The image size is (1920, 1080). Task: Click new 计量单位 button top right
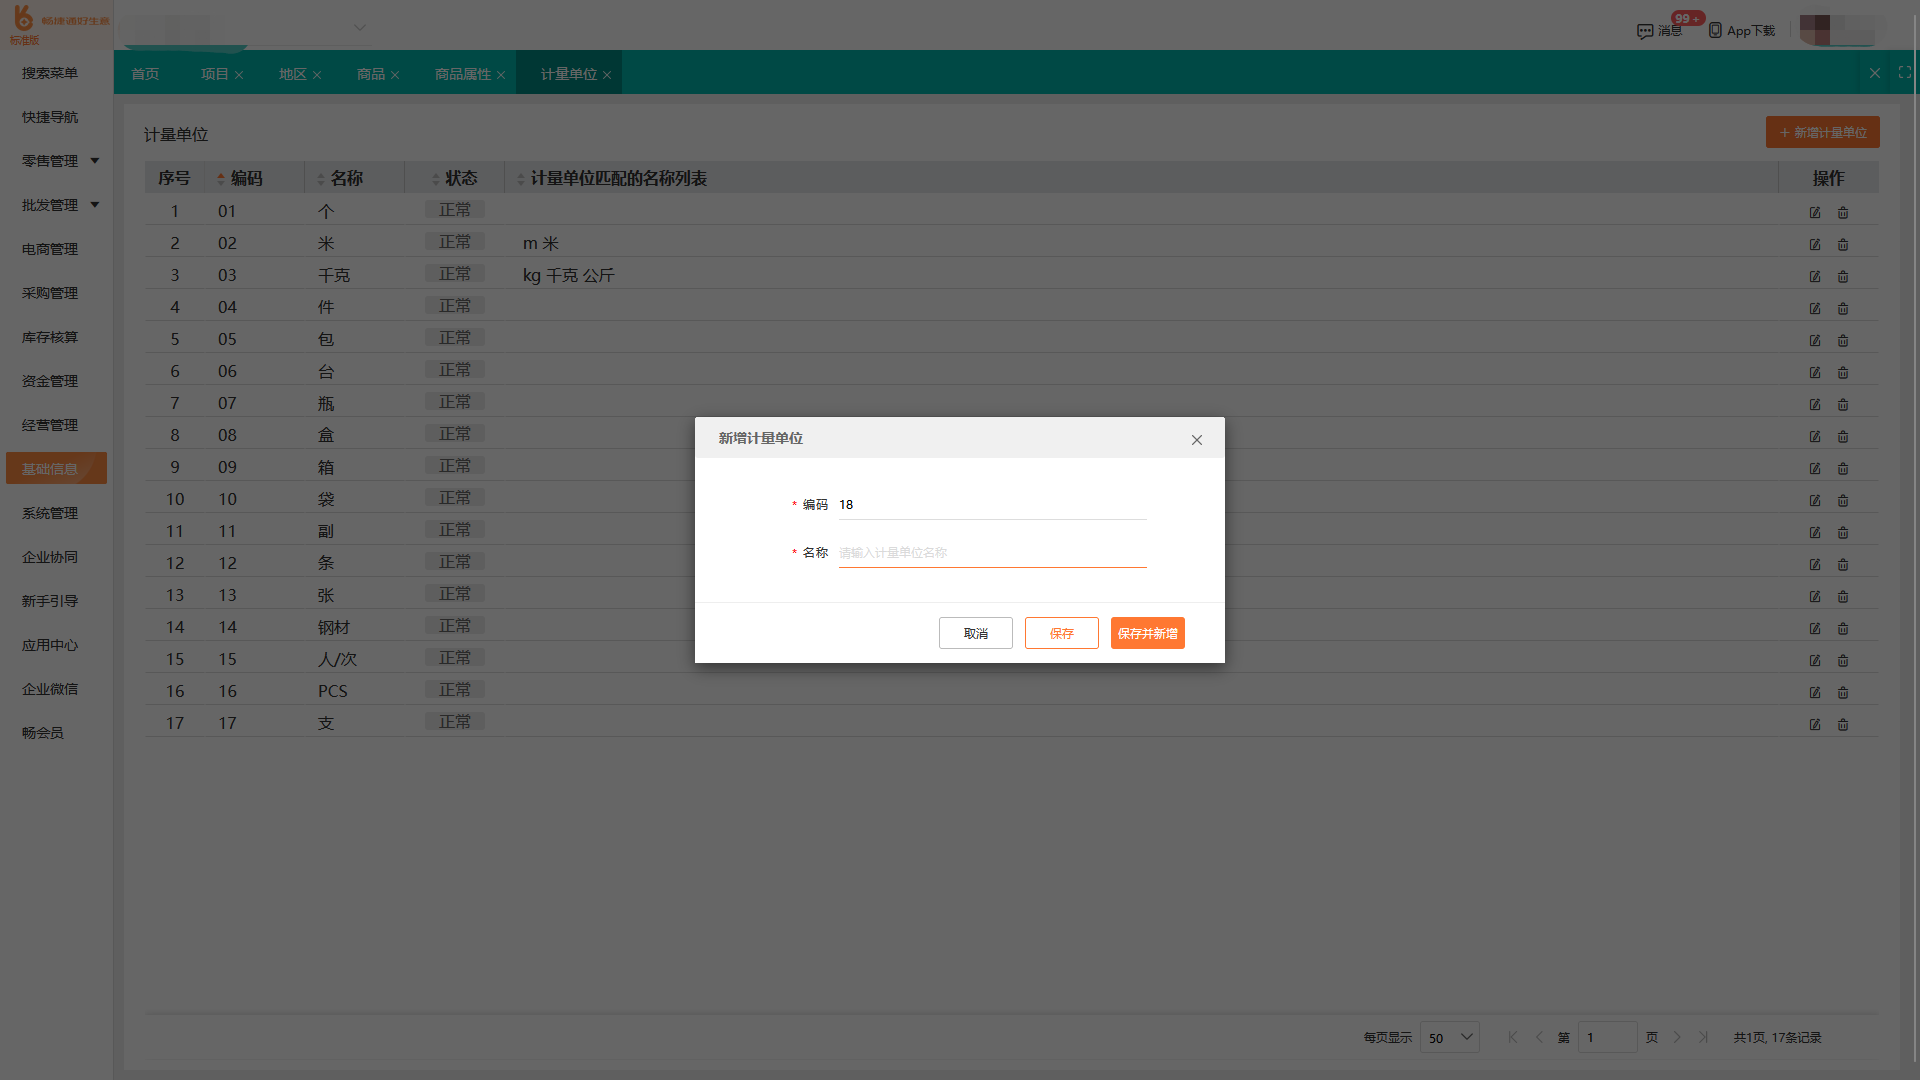click(1822, 132)
